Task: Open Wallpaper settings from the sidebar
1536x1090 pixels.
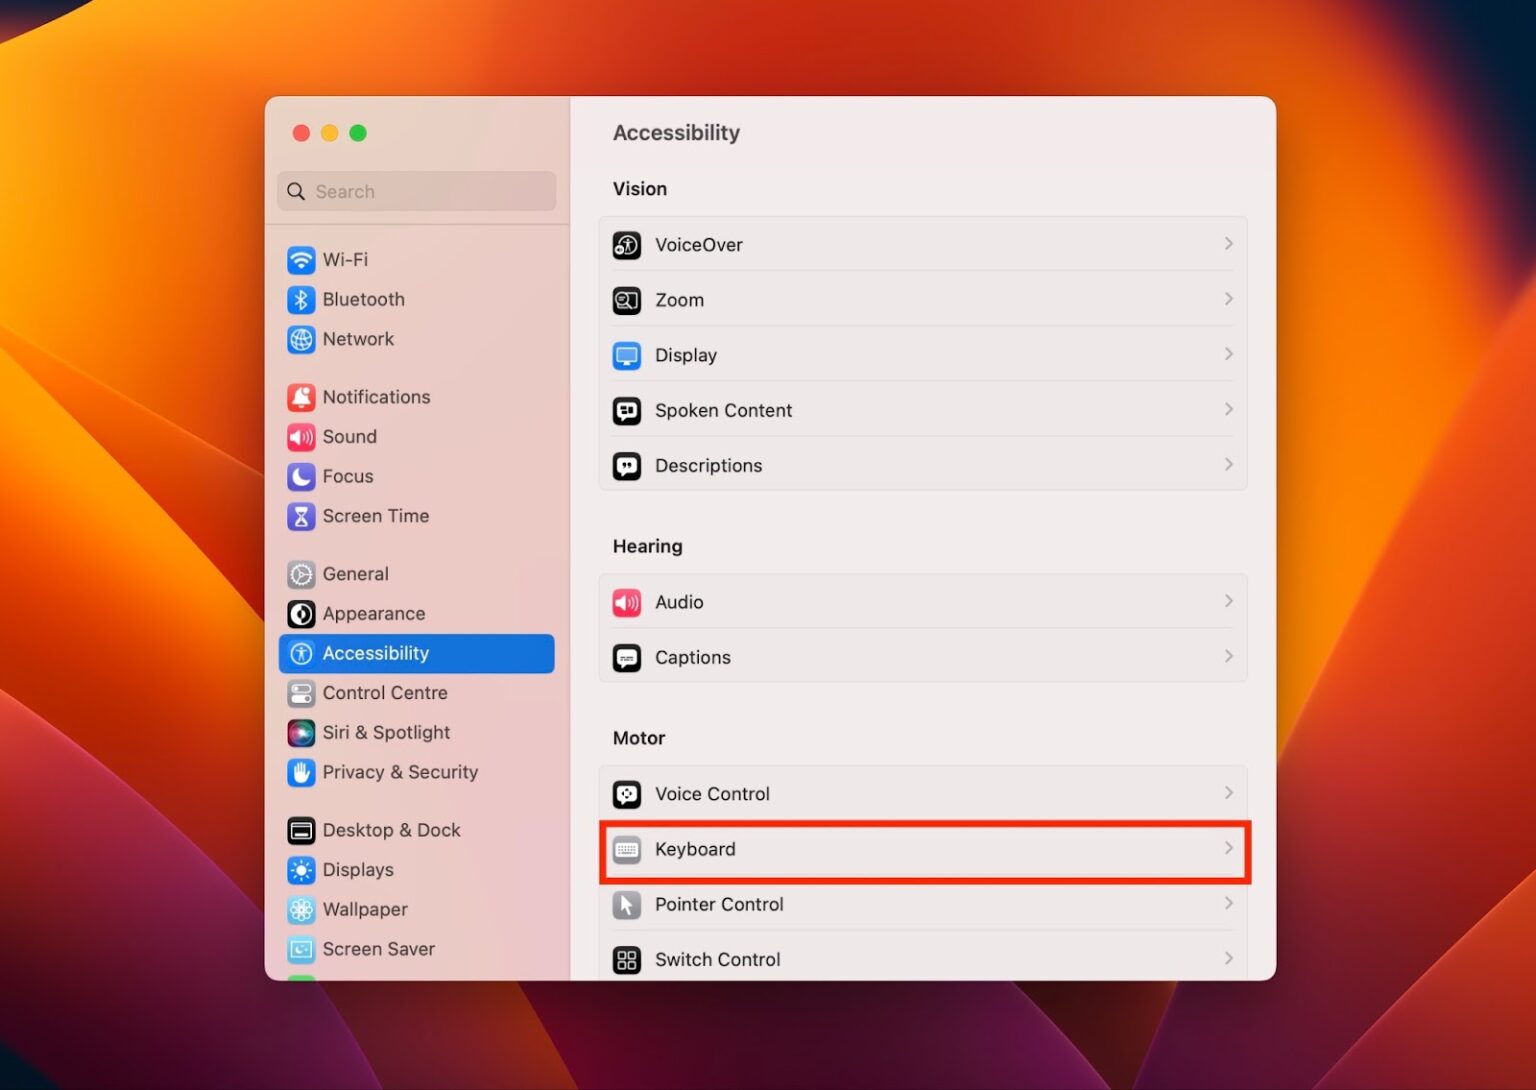Action: point(364,909)
